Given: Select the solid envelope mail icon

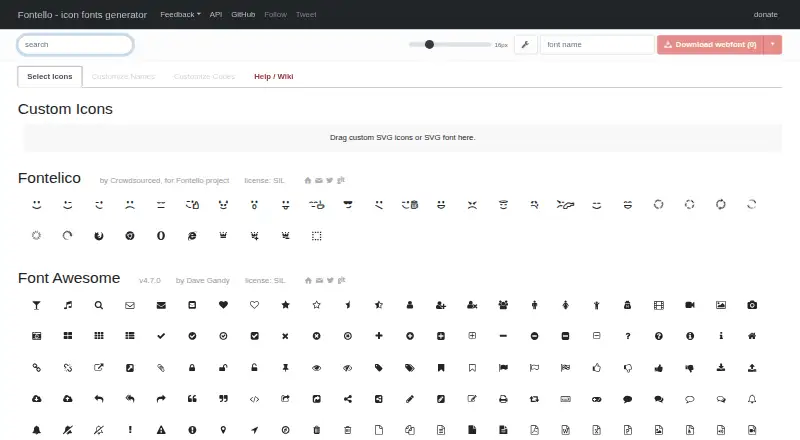Looking at the screenshot, I should [x=161, y=305].
